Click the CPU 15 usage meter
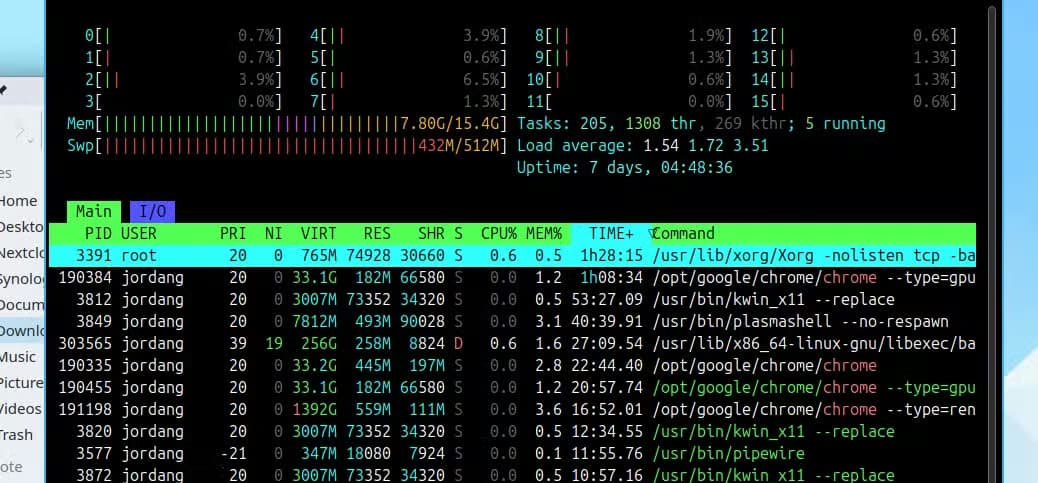The height and width of the screenshot is (483, 1038). coord(855,101)
